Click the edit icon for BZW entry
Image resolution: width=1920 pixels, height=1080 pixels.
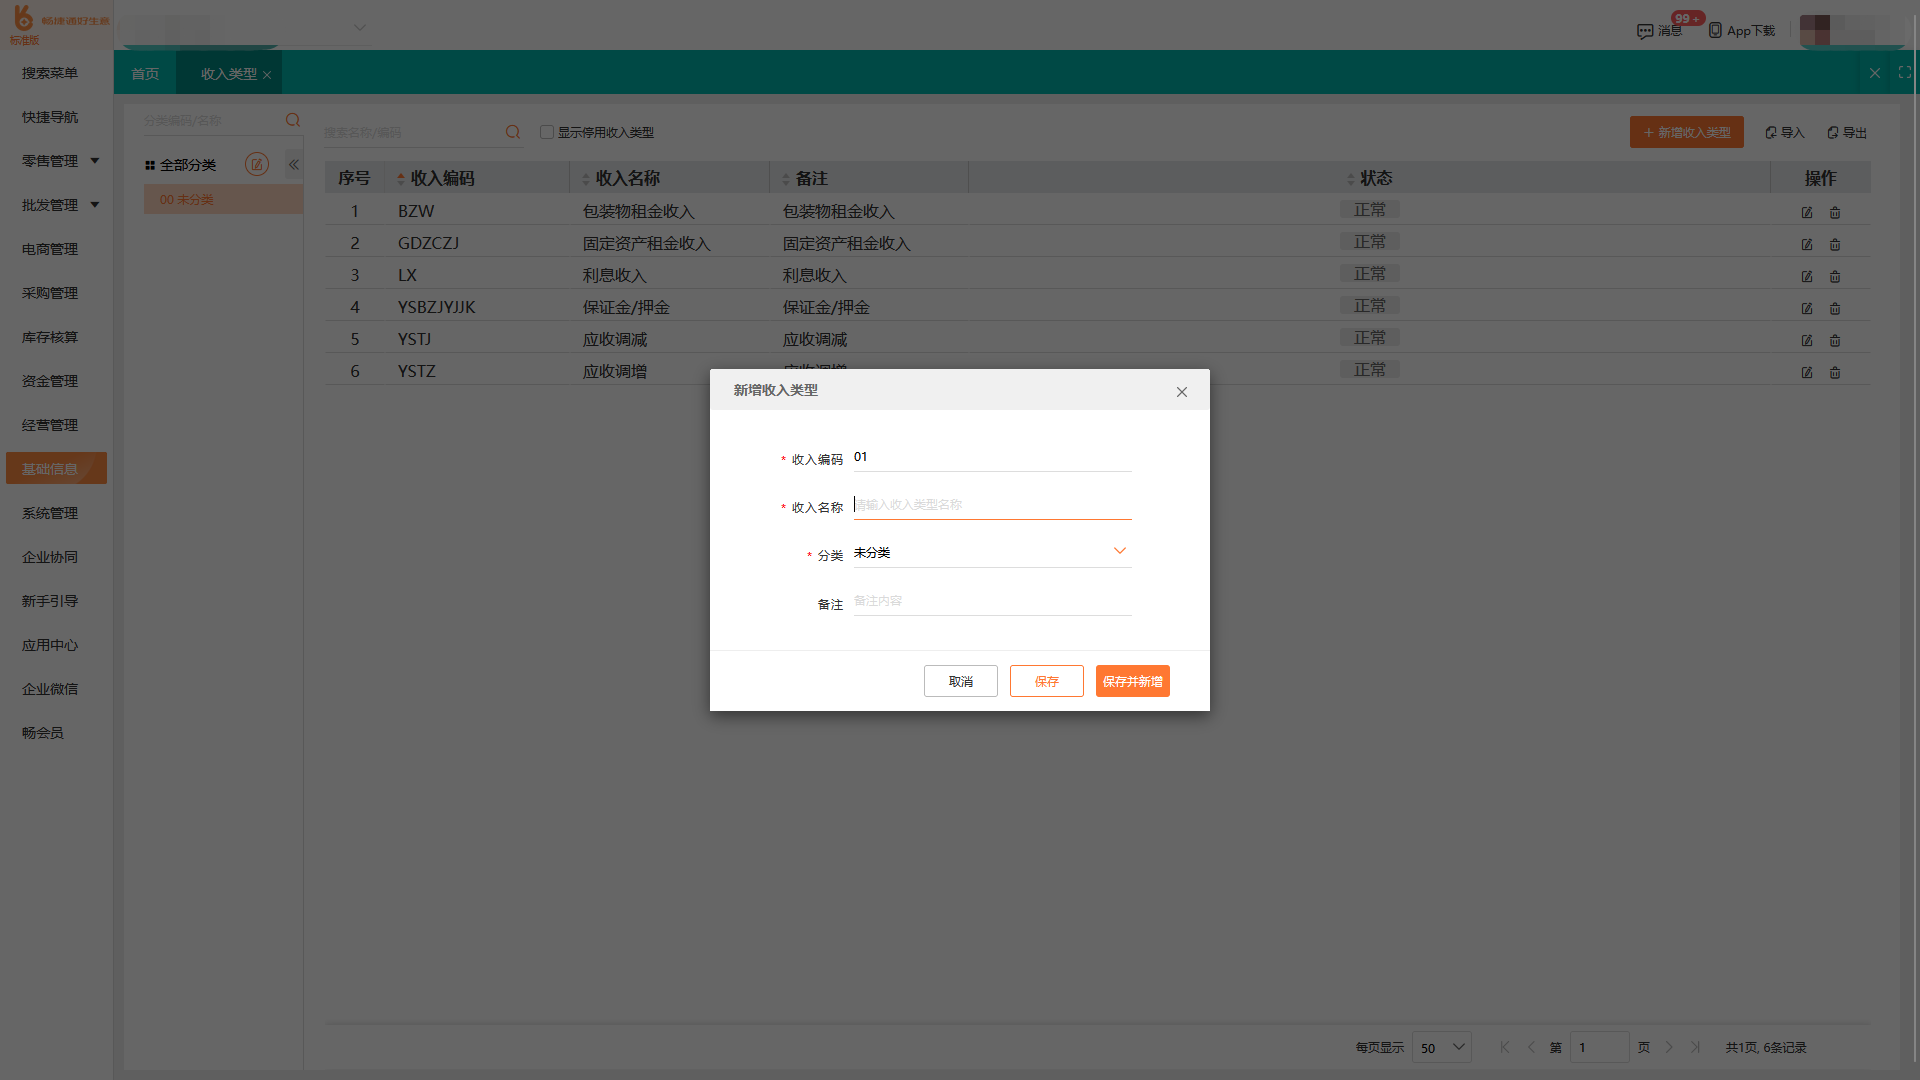coord(1807,211)
